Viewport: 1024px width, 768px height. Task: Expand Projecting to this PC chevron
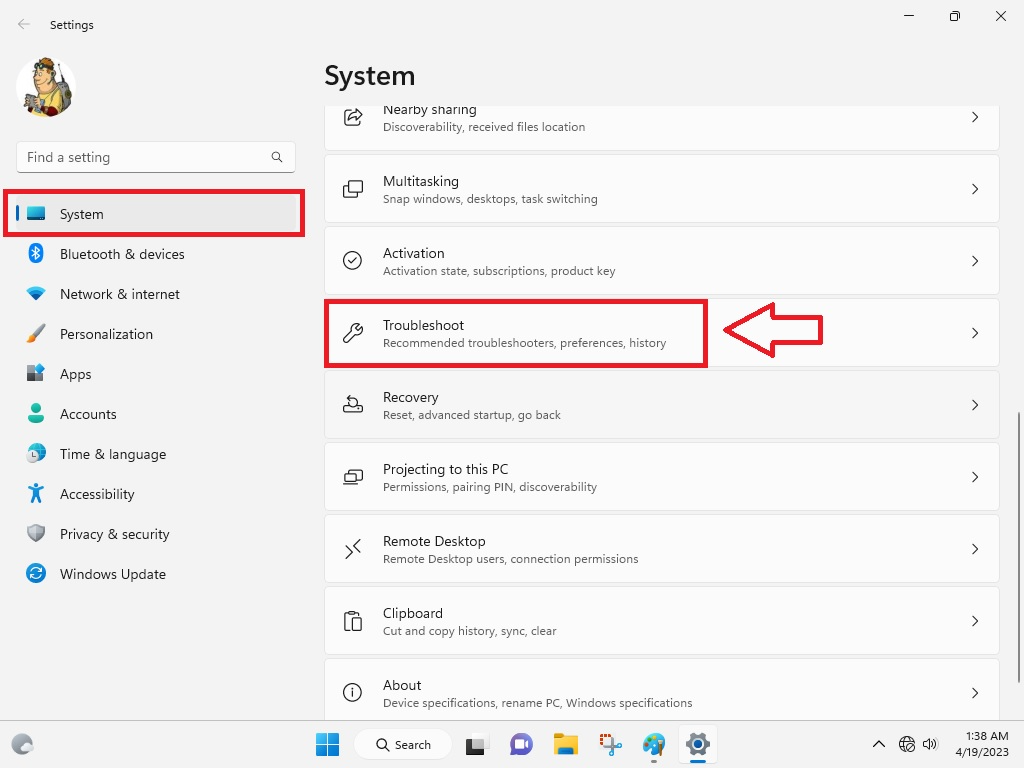[x=974, y=477]
